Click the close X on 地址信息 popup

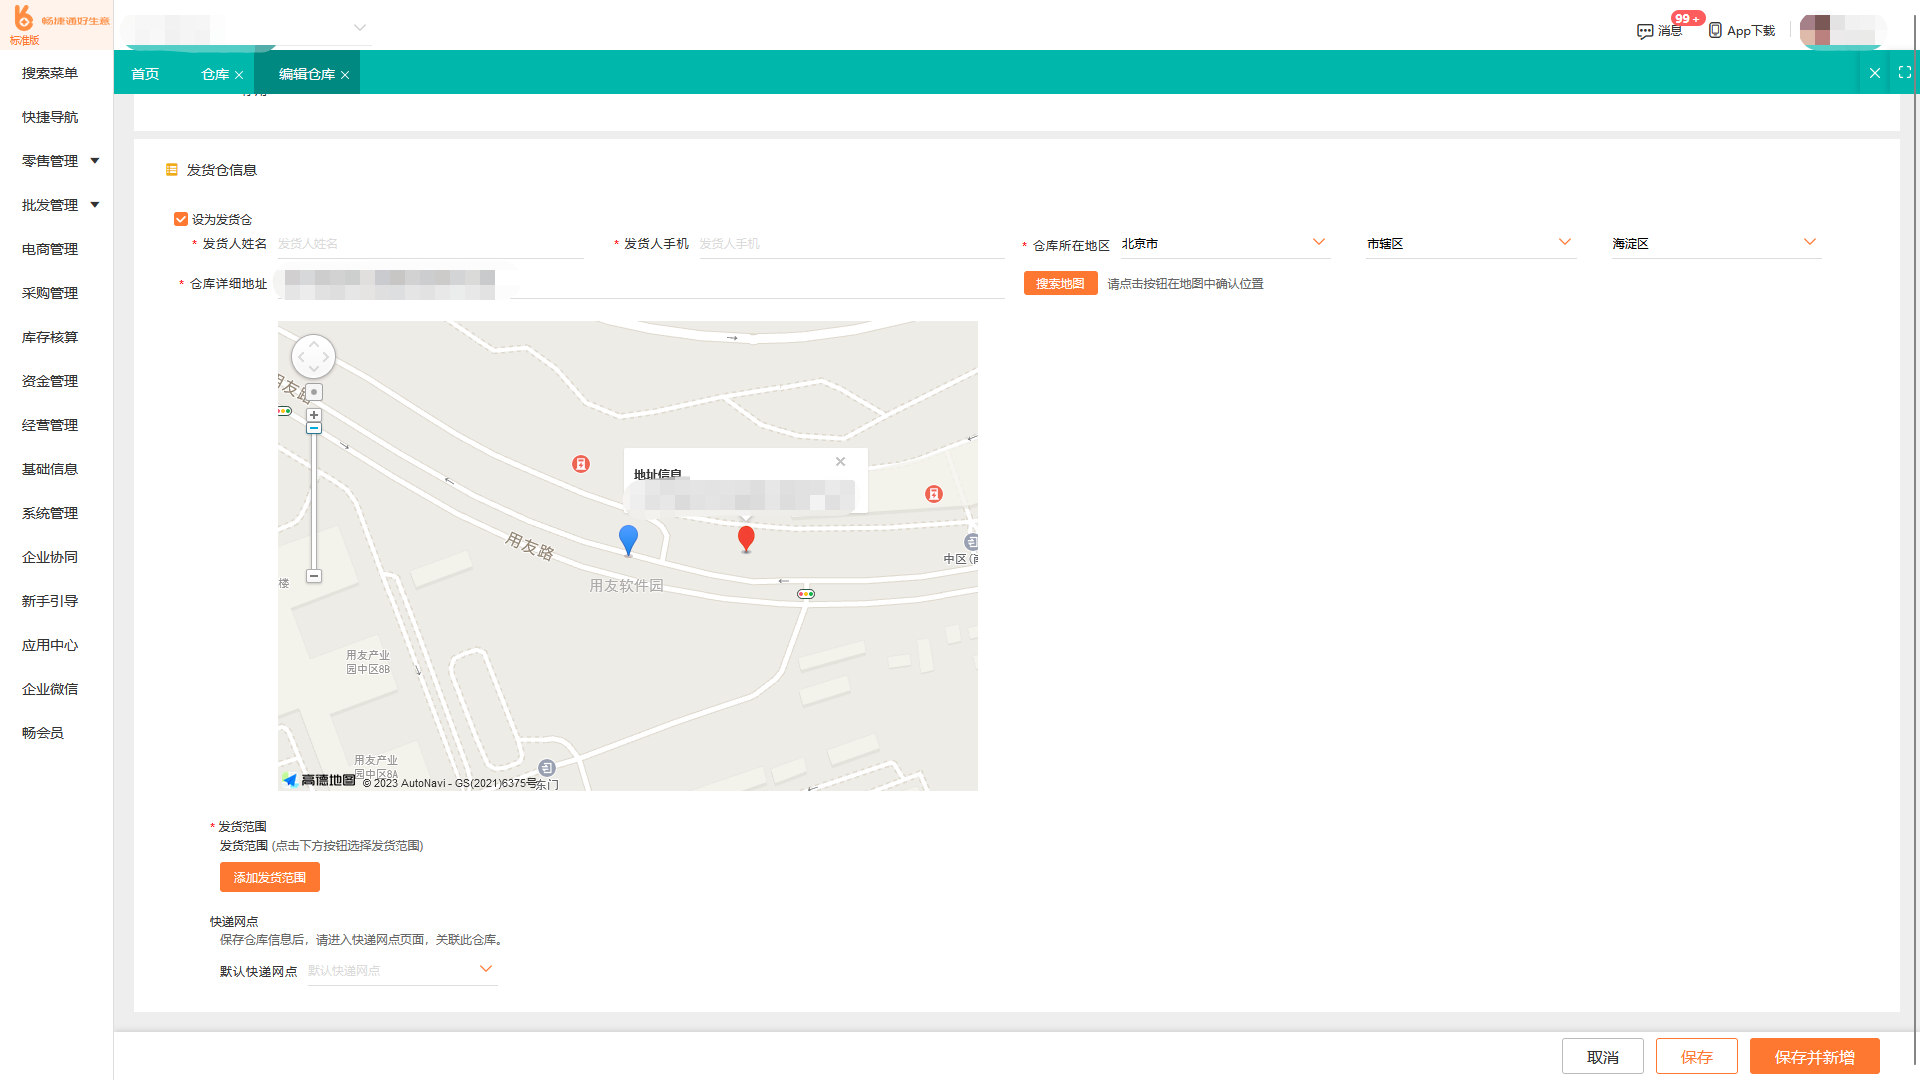pos(841,460)
